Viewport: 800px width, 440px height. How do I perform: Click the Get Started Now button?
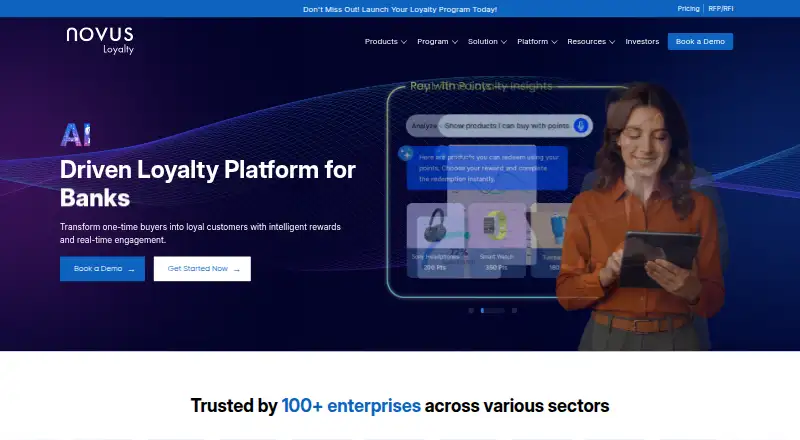(202, 268)
